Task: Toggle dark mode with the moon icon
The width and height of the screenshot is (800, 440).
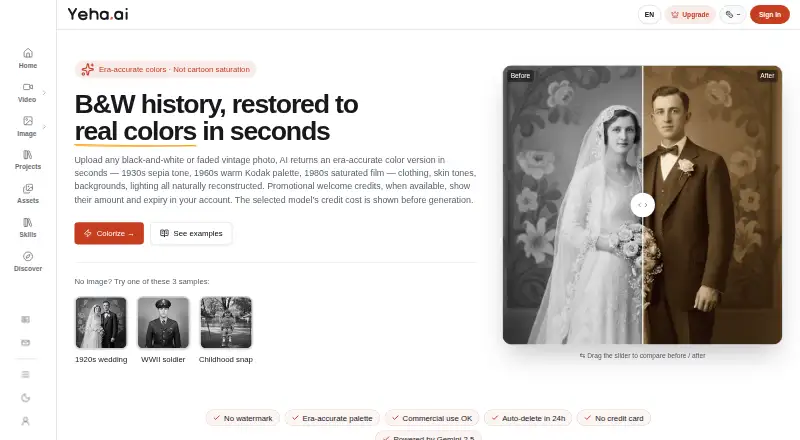Action: [26, 398]
